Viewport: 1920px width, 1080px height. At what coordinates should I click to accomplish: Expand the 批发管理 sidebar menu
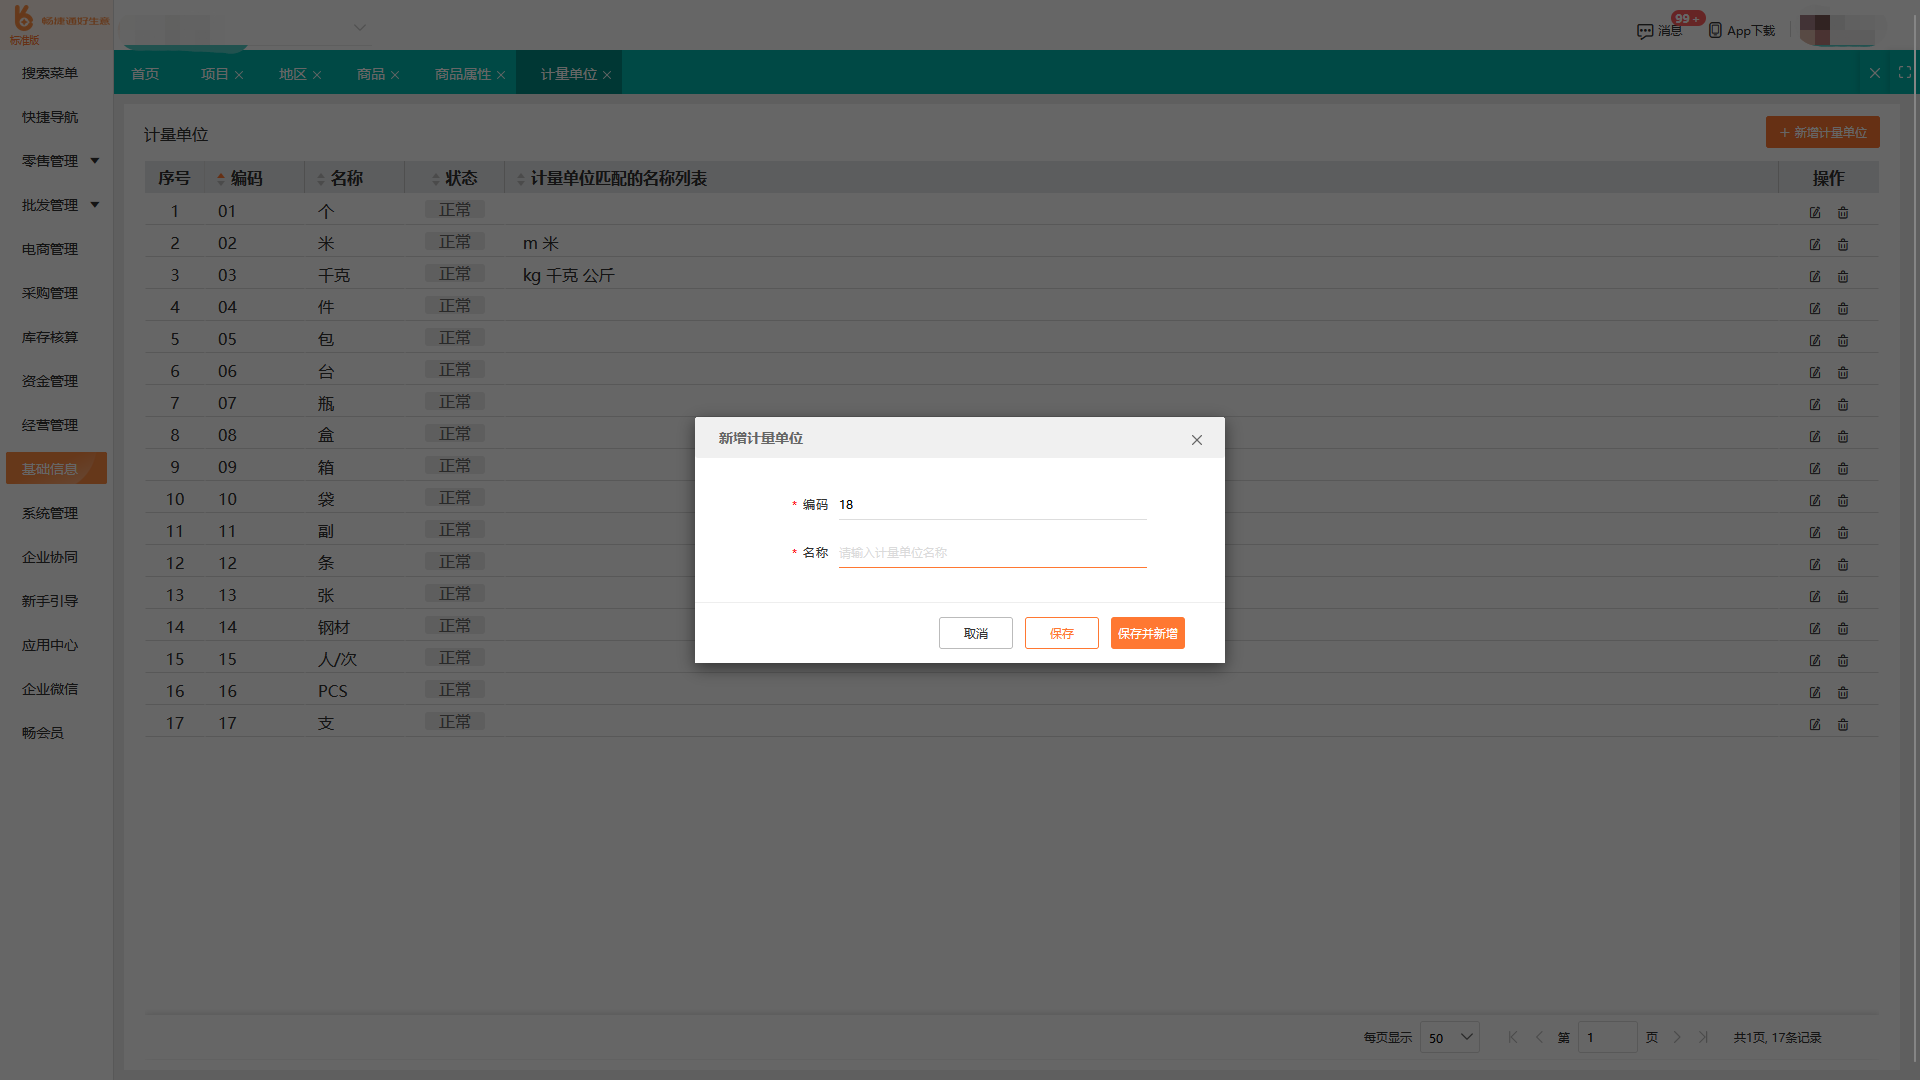(x=57, y=204)
